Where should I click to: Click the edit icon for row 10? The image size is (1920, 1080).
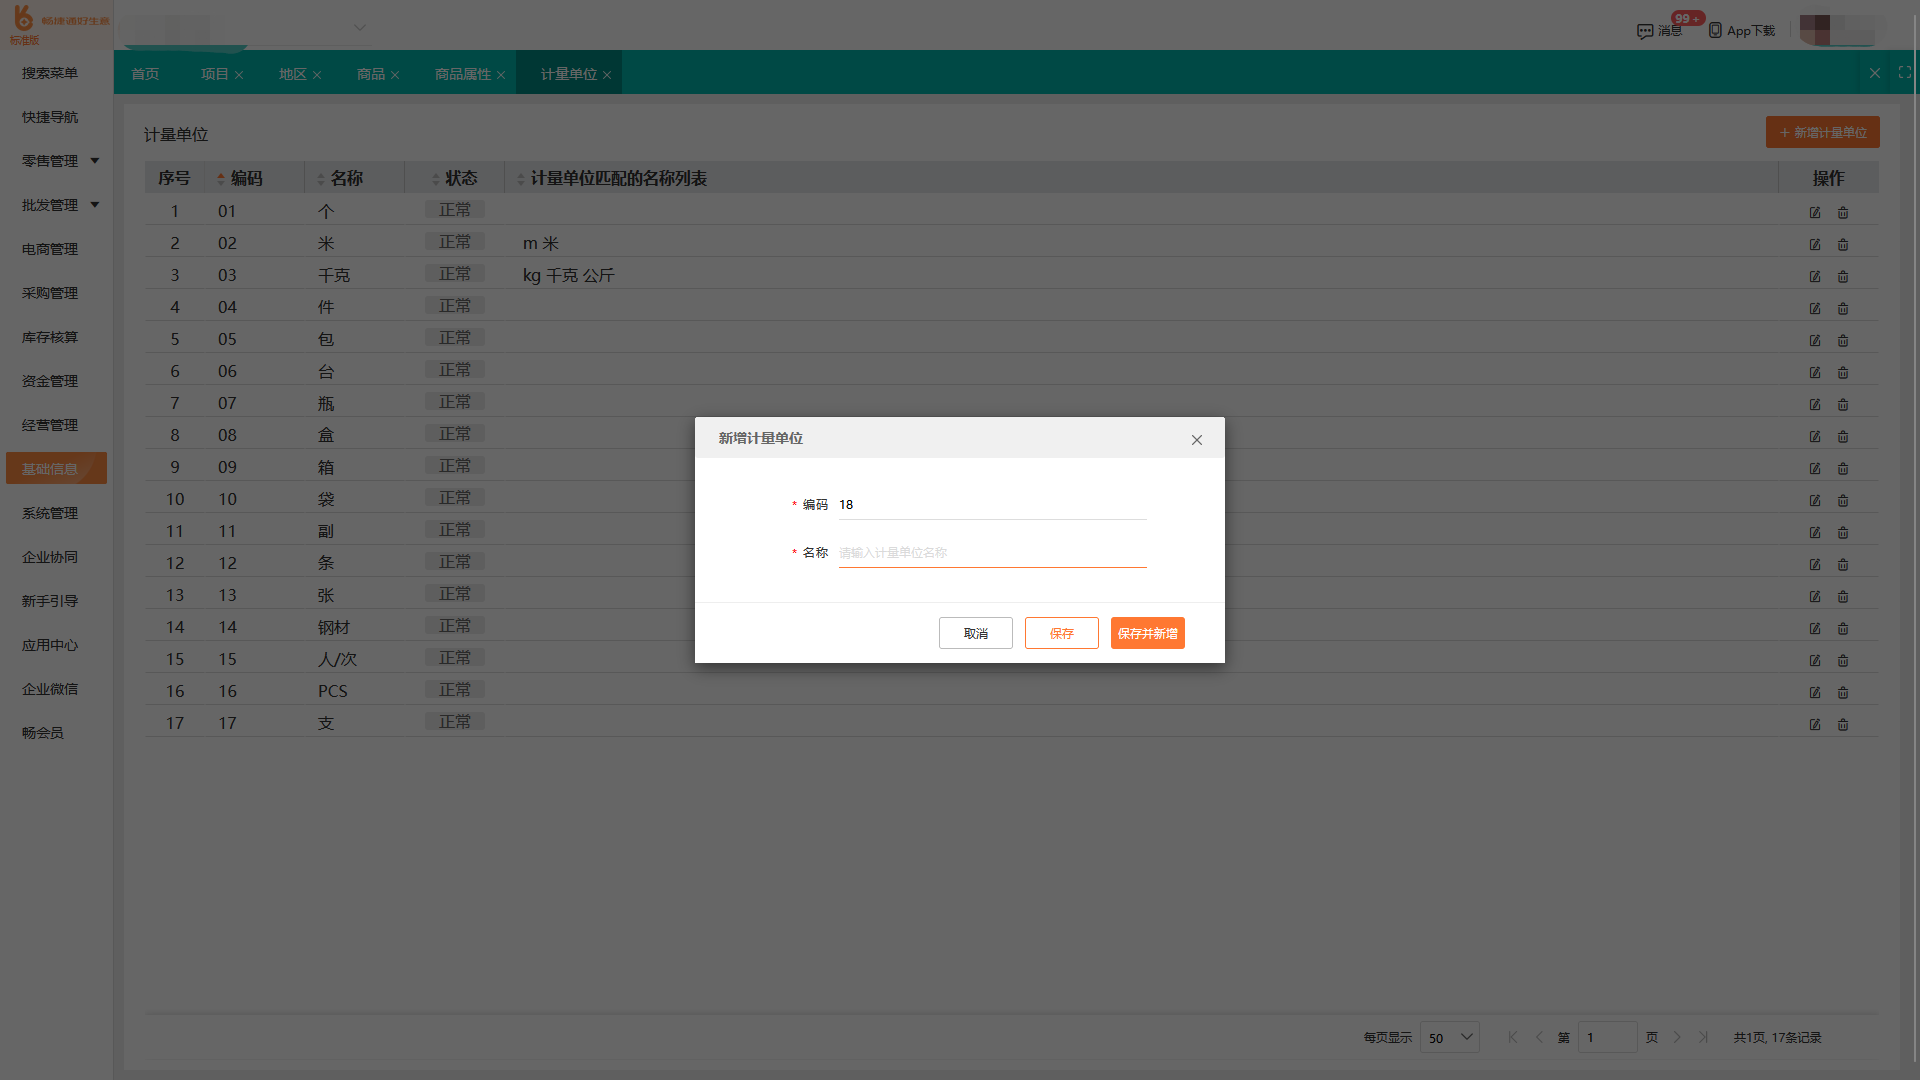1815,500
